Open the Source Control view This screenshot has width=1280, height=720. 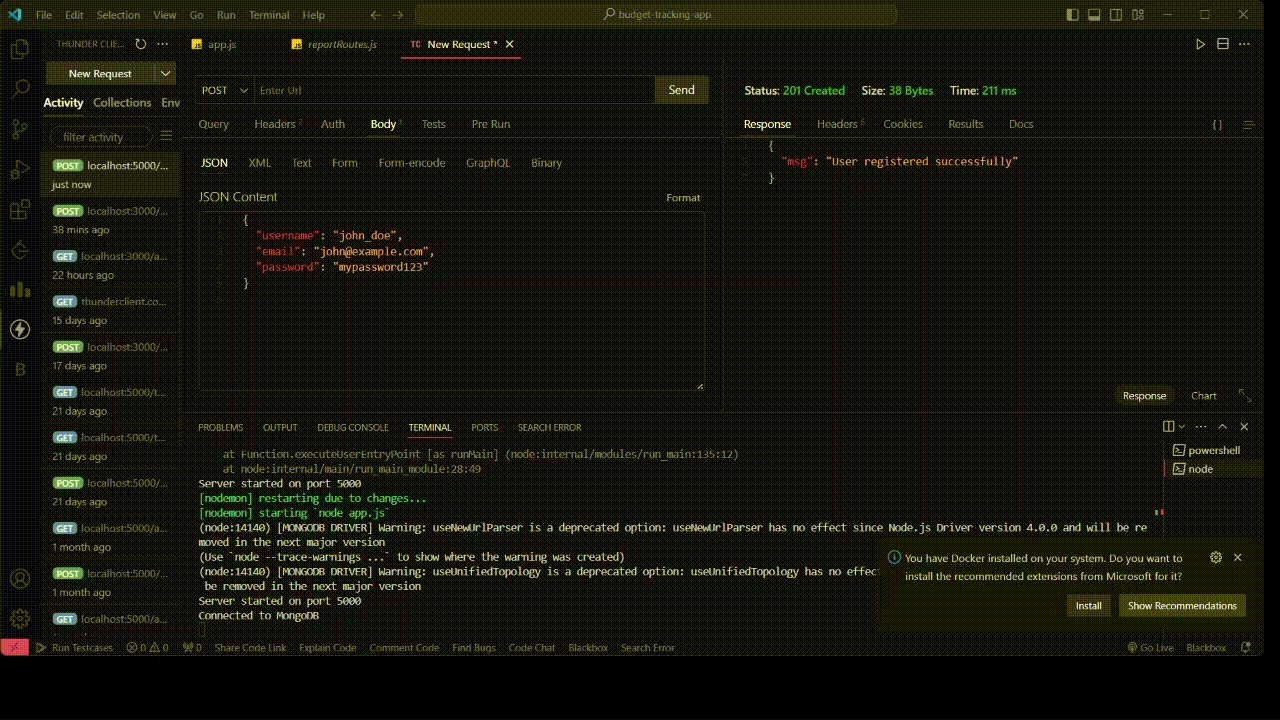point(20,130)
